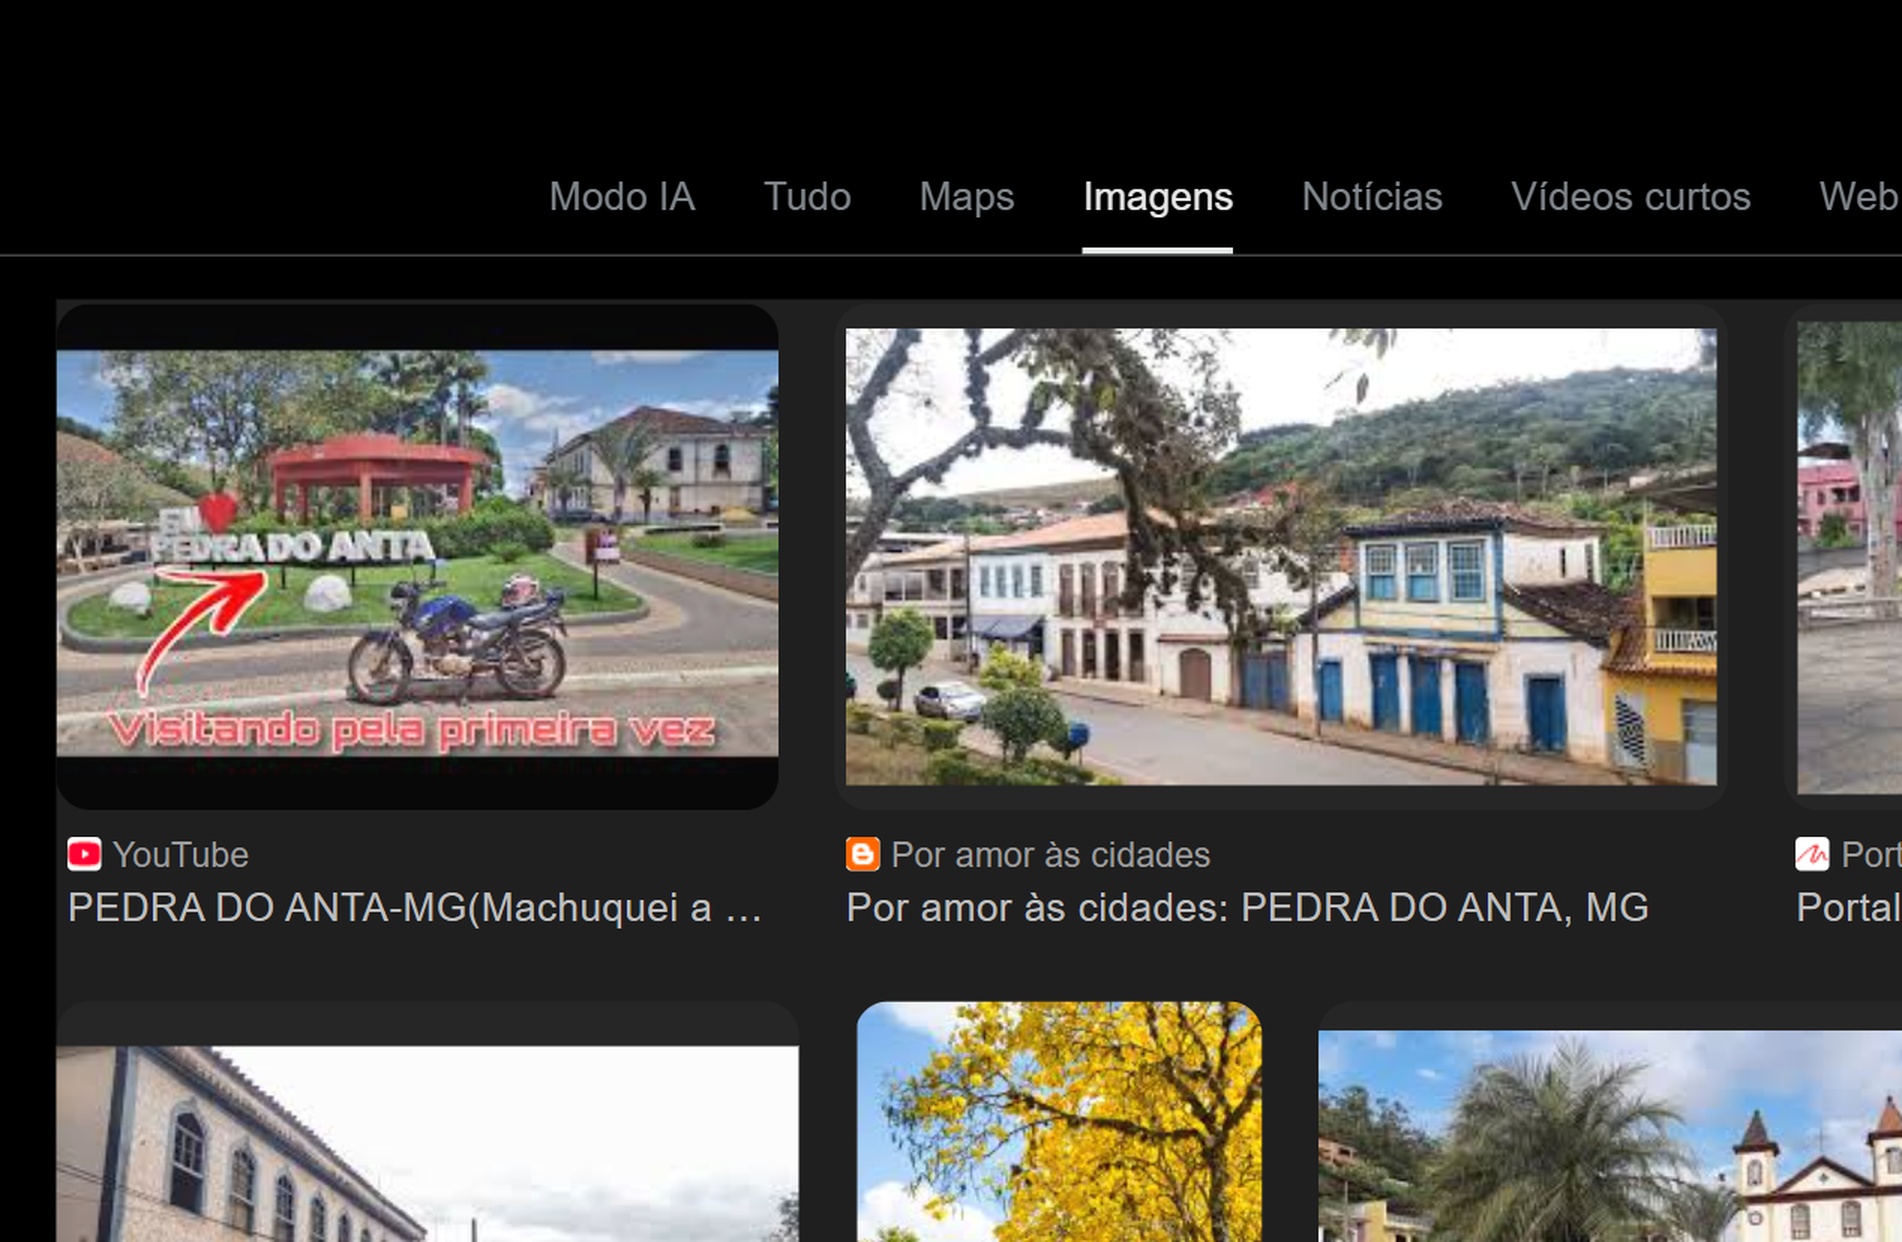Open the motorcycle Pedra do Anta thumbnail
Viewport: 1902px width, 1242px height.
pos(417,553)
